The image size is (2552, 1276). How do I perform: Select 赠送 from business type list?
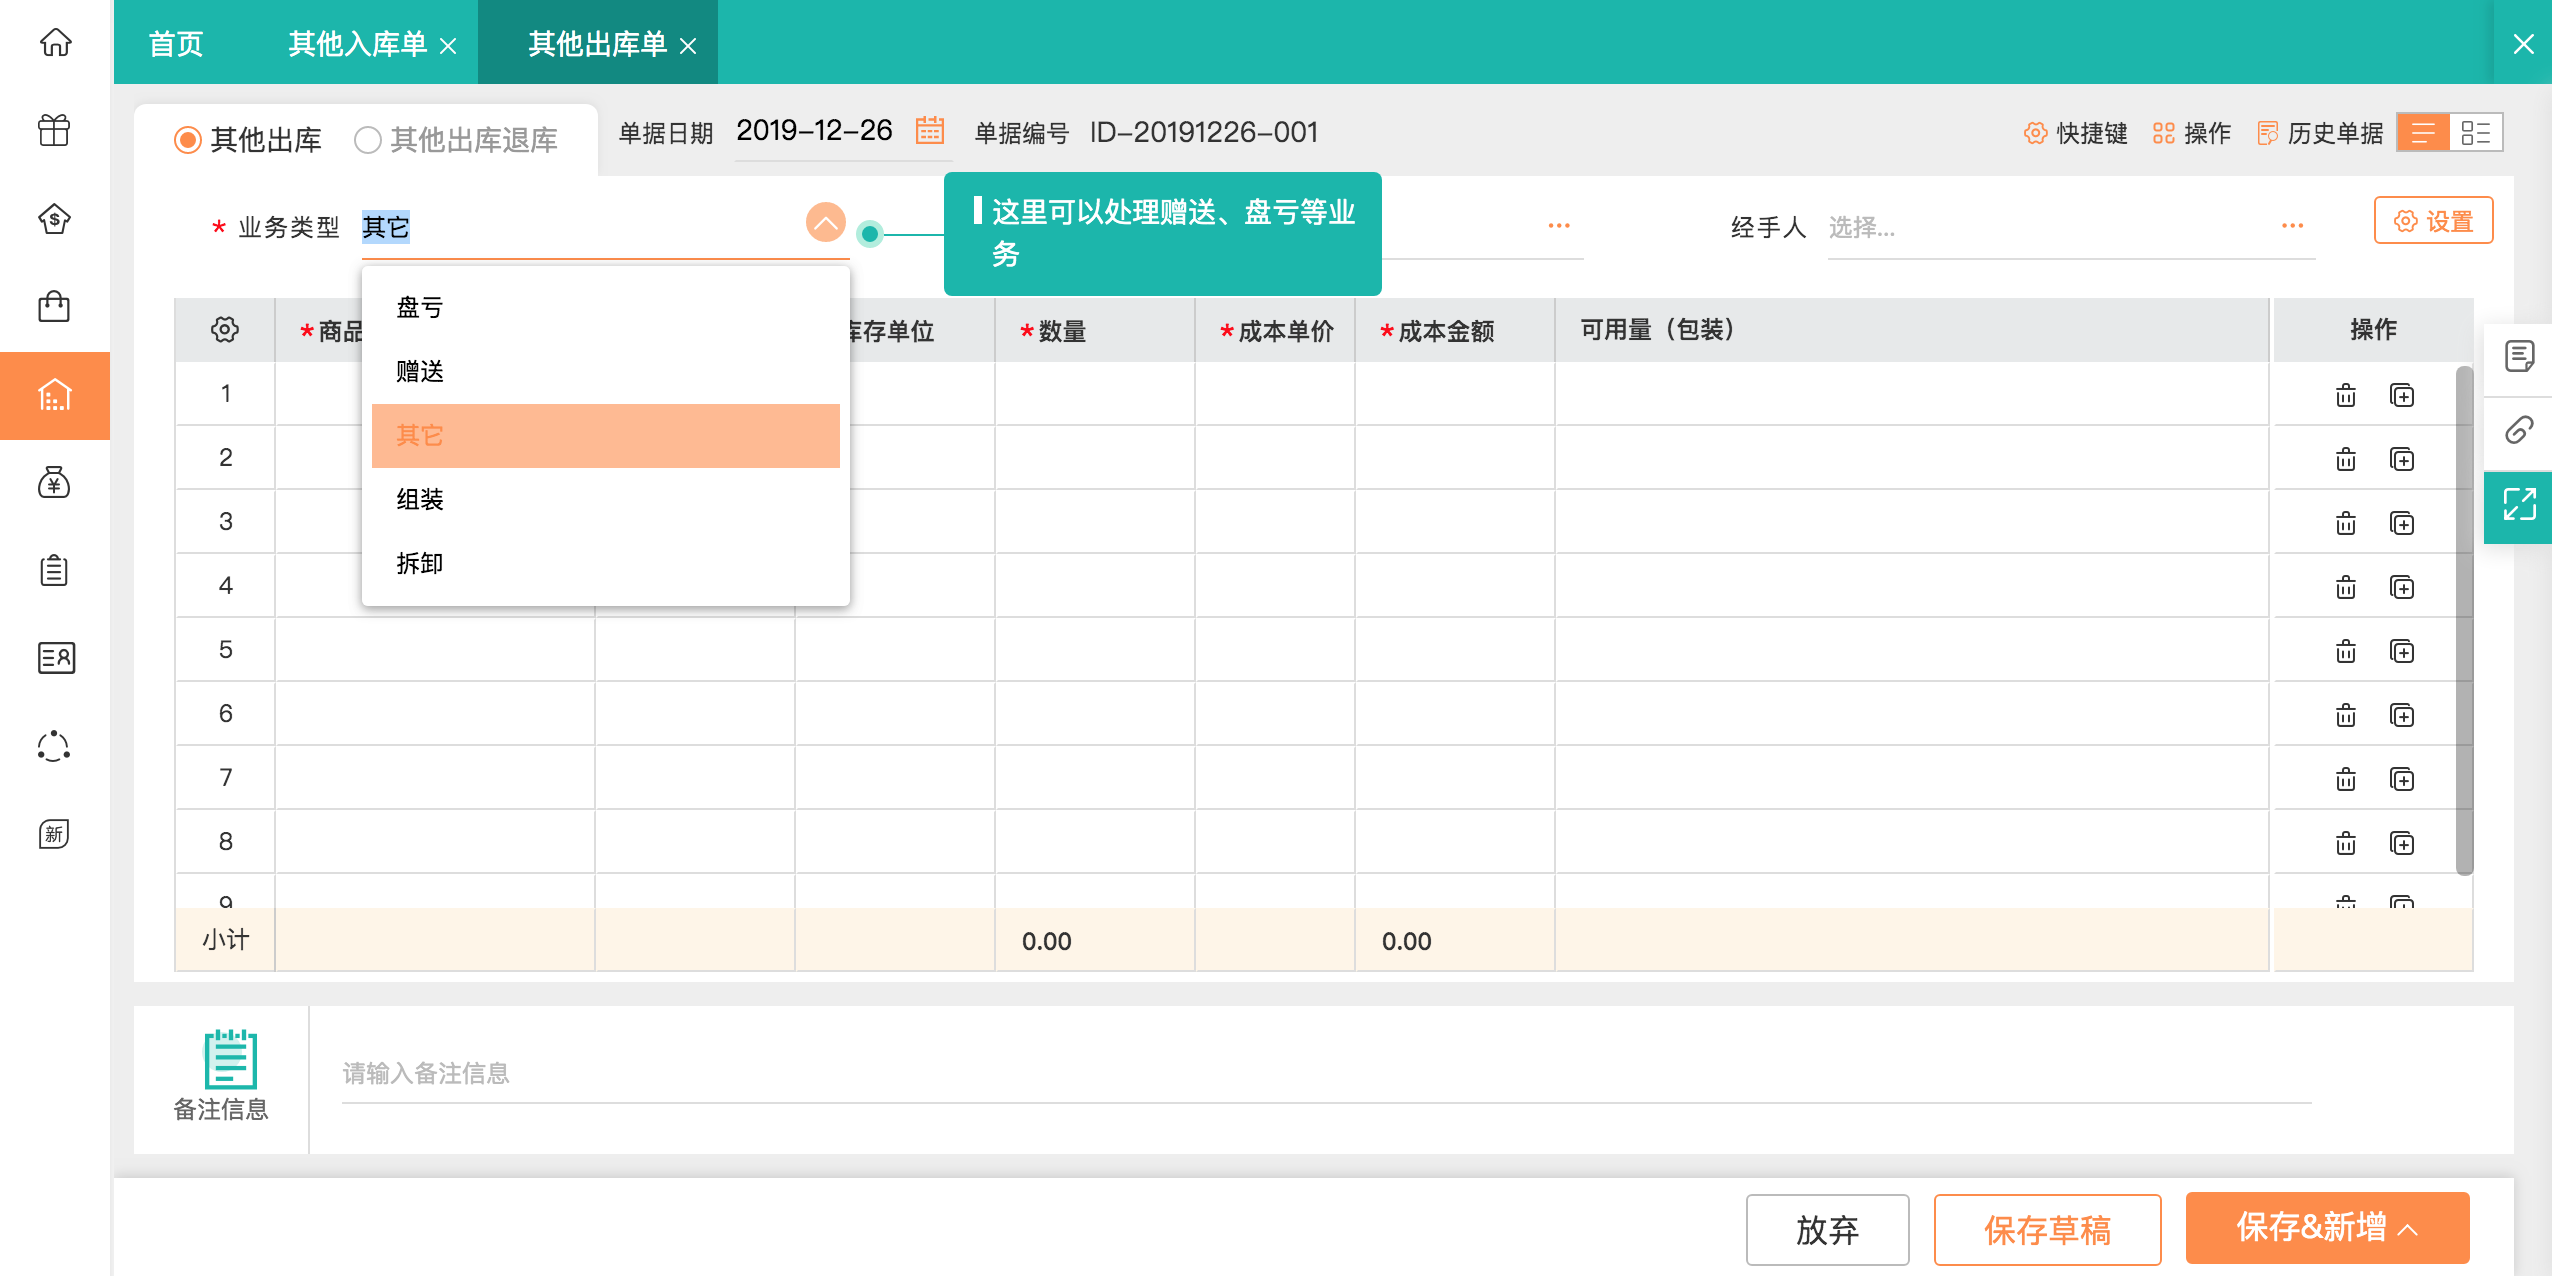[420, 371]
